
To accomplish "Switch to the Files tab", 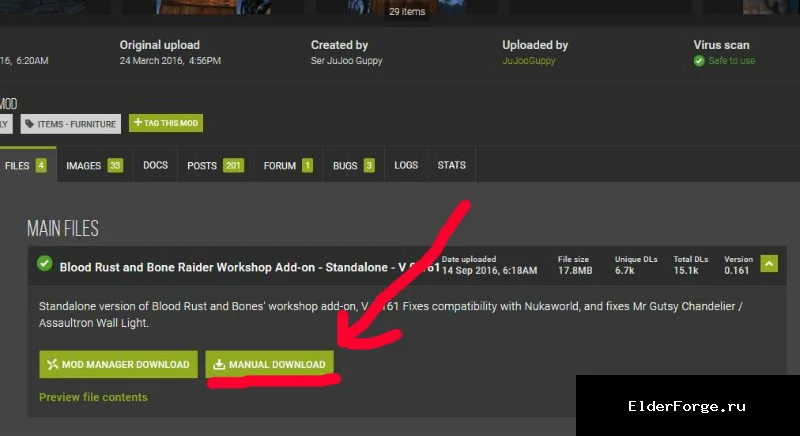I will (25, 165).
